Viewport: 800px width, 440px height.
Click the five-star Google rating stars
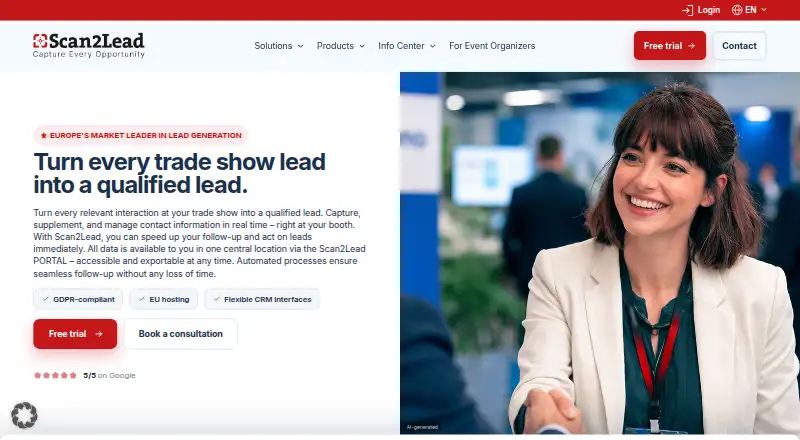tap(55, 375)
